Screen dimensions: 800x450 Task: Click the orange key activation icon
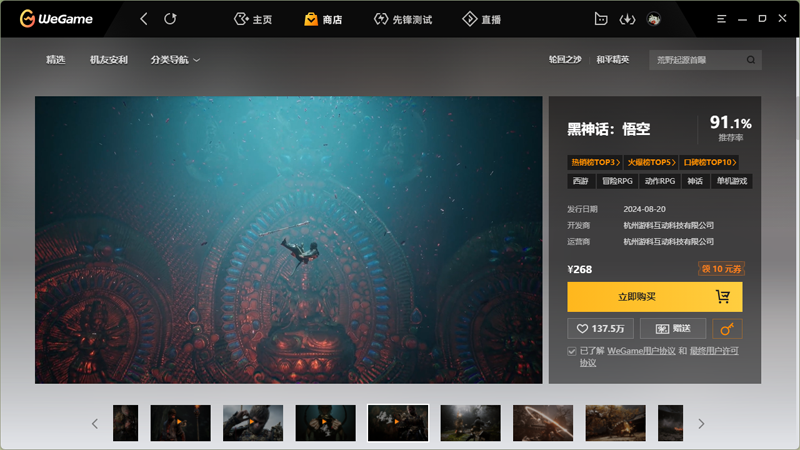(727, 328)
